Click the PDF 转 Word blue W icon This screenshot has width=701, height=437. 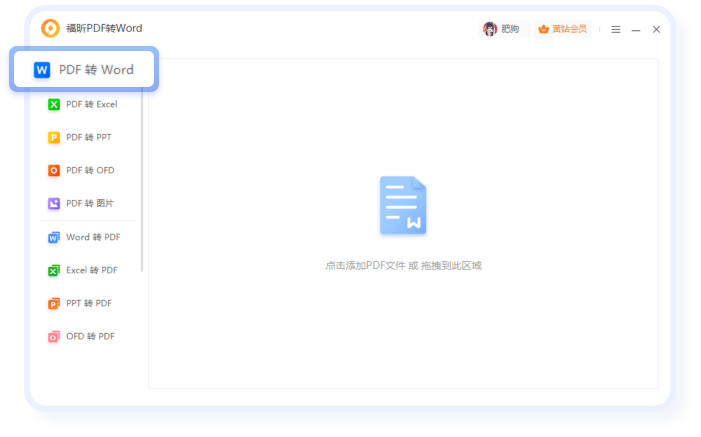click(42, 70)
